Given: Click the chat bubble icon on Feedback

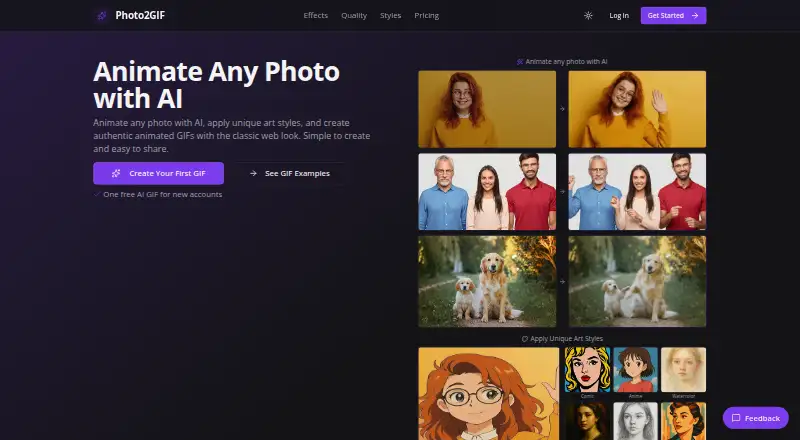Looking at the screenshot, I should (x=736, y=418).
